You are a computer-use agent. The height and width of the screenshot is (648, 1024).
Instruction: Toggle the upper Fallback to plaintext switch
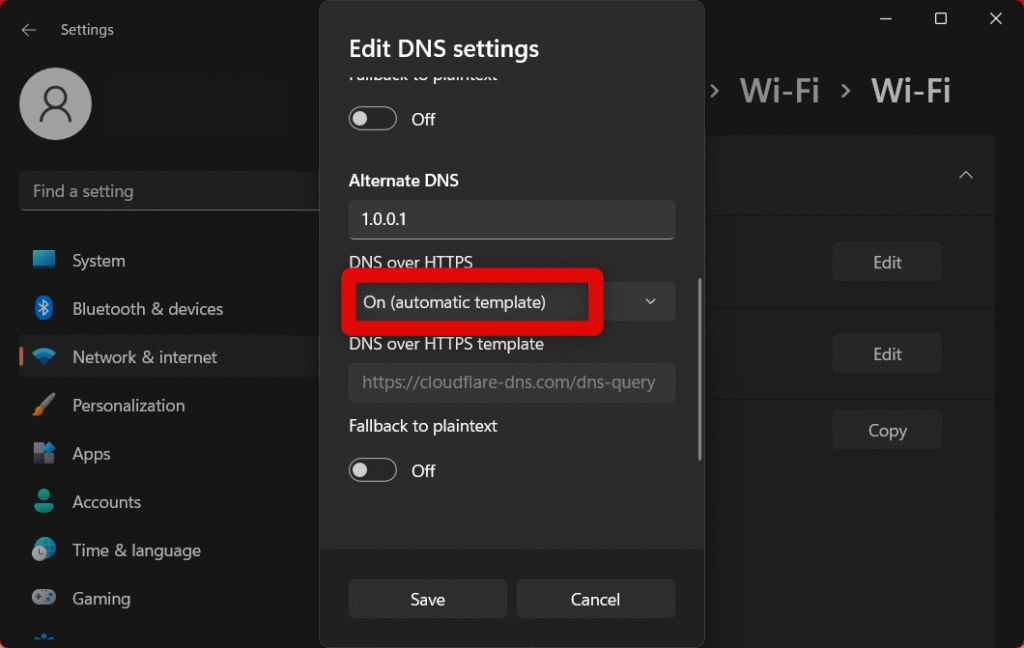pos(372,119)
